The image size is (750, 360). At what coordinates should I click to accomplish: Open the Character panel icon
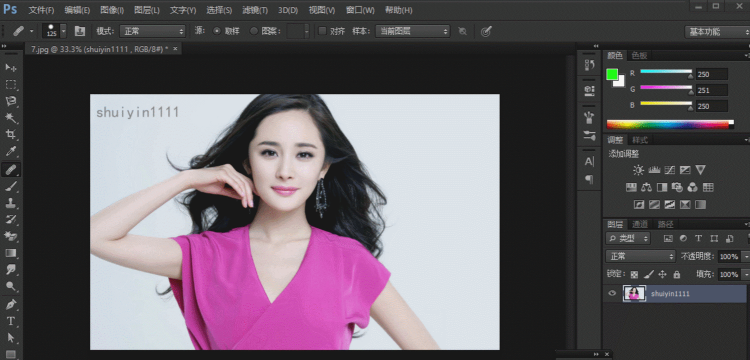click(x=589, y=161)
